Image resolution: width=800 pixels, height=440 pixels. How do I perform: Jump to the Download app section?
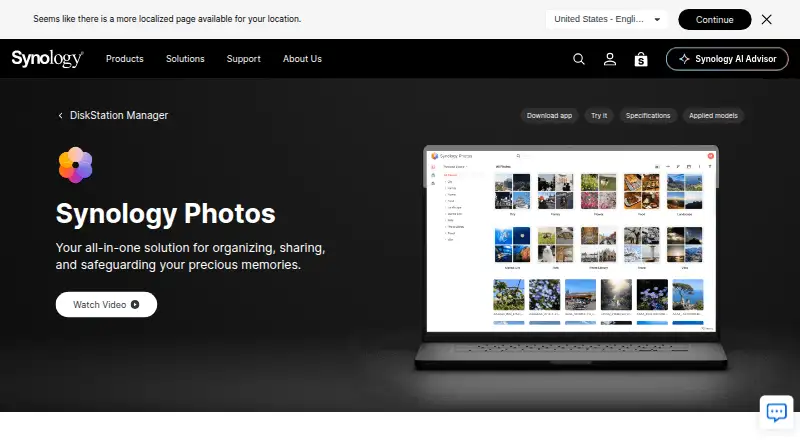(549, 116)
